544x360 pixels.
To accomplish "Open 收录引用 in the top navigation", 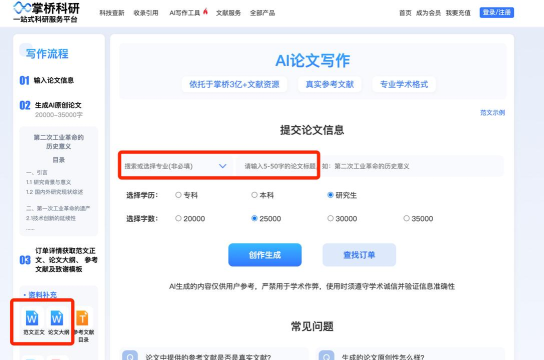I will tap(146, 13).
